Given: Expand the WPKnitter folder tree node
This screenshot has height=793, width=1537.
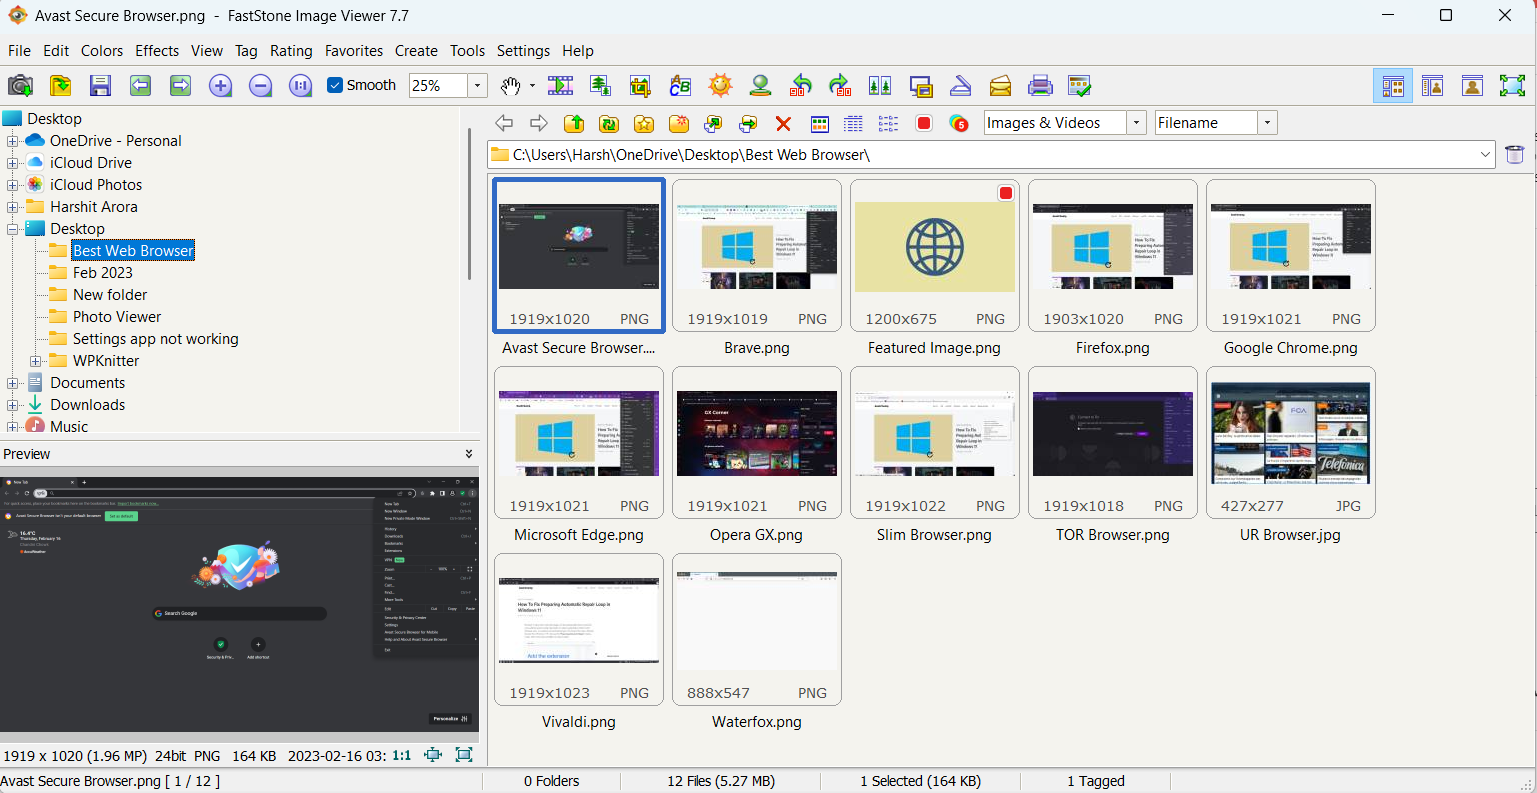Looking at the screenshot, I should [35, 361].
